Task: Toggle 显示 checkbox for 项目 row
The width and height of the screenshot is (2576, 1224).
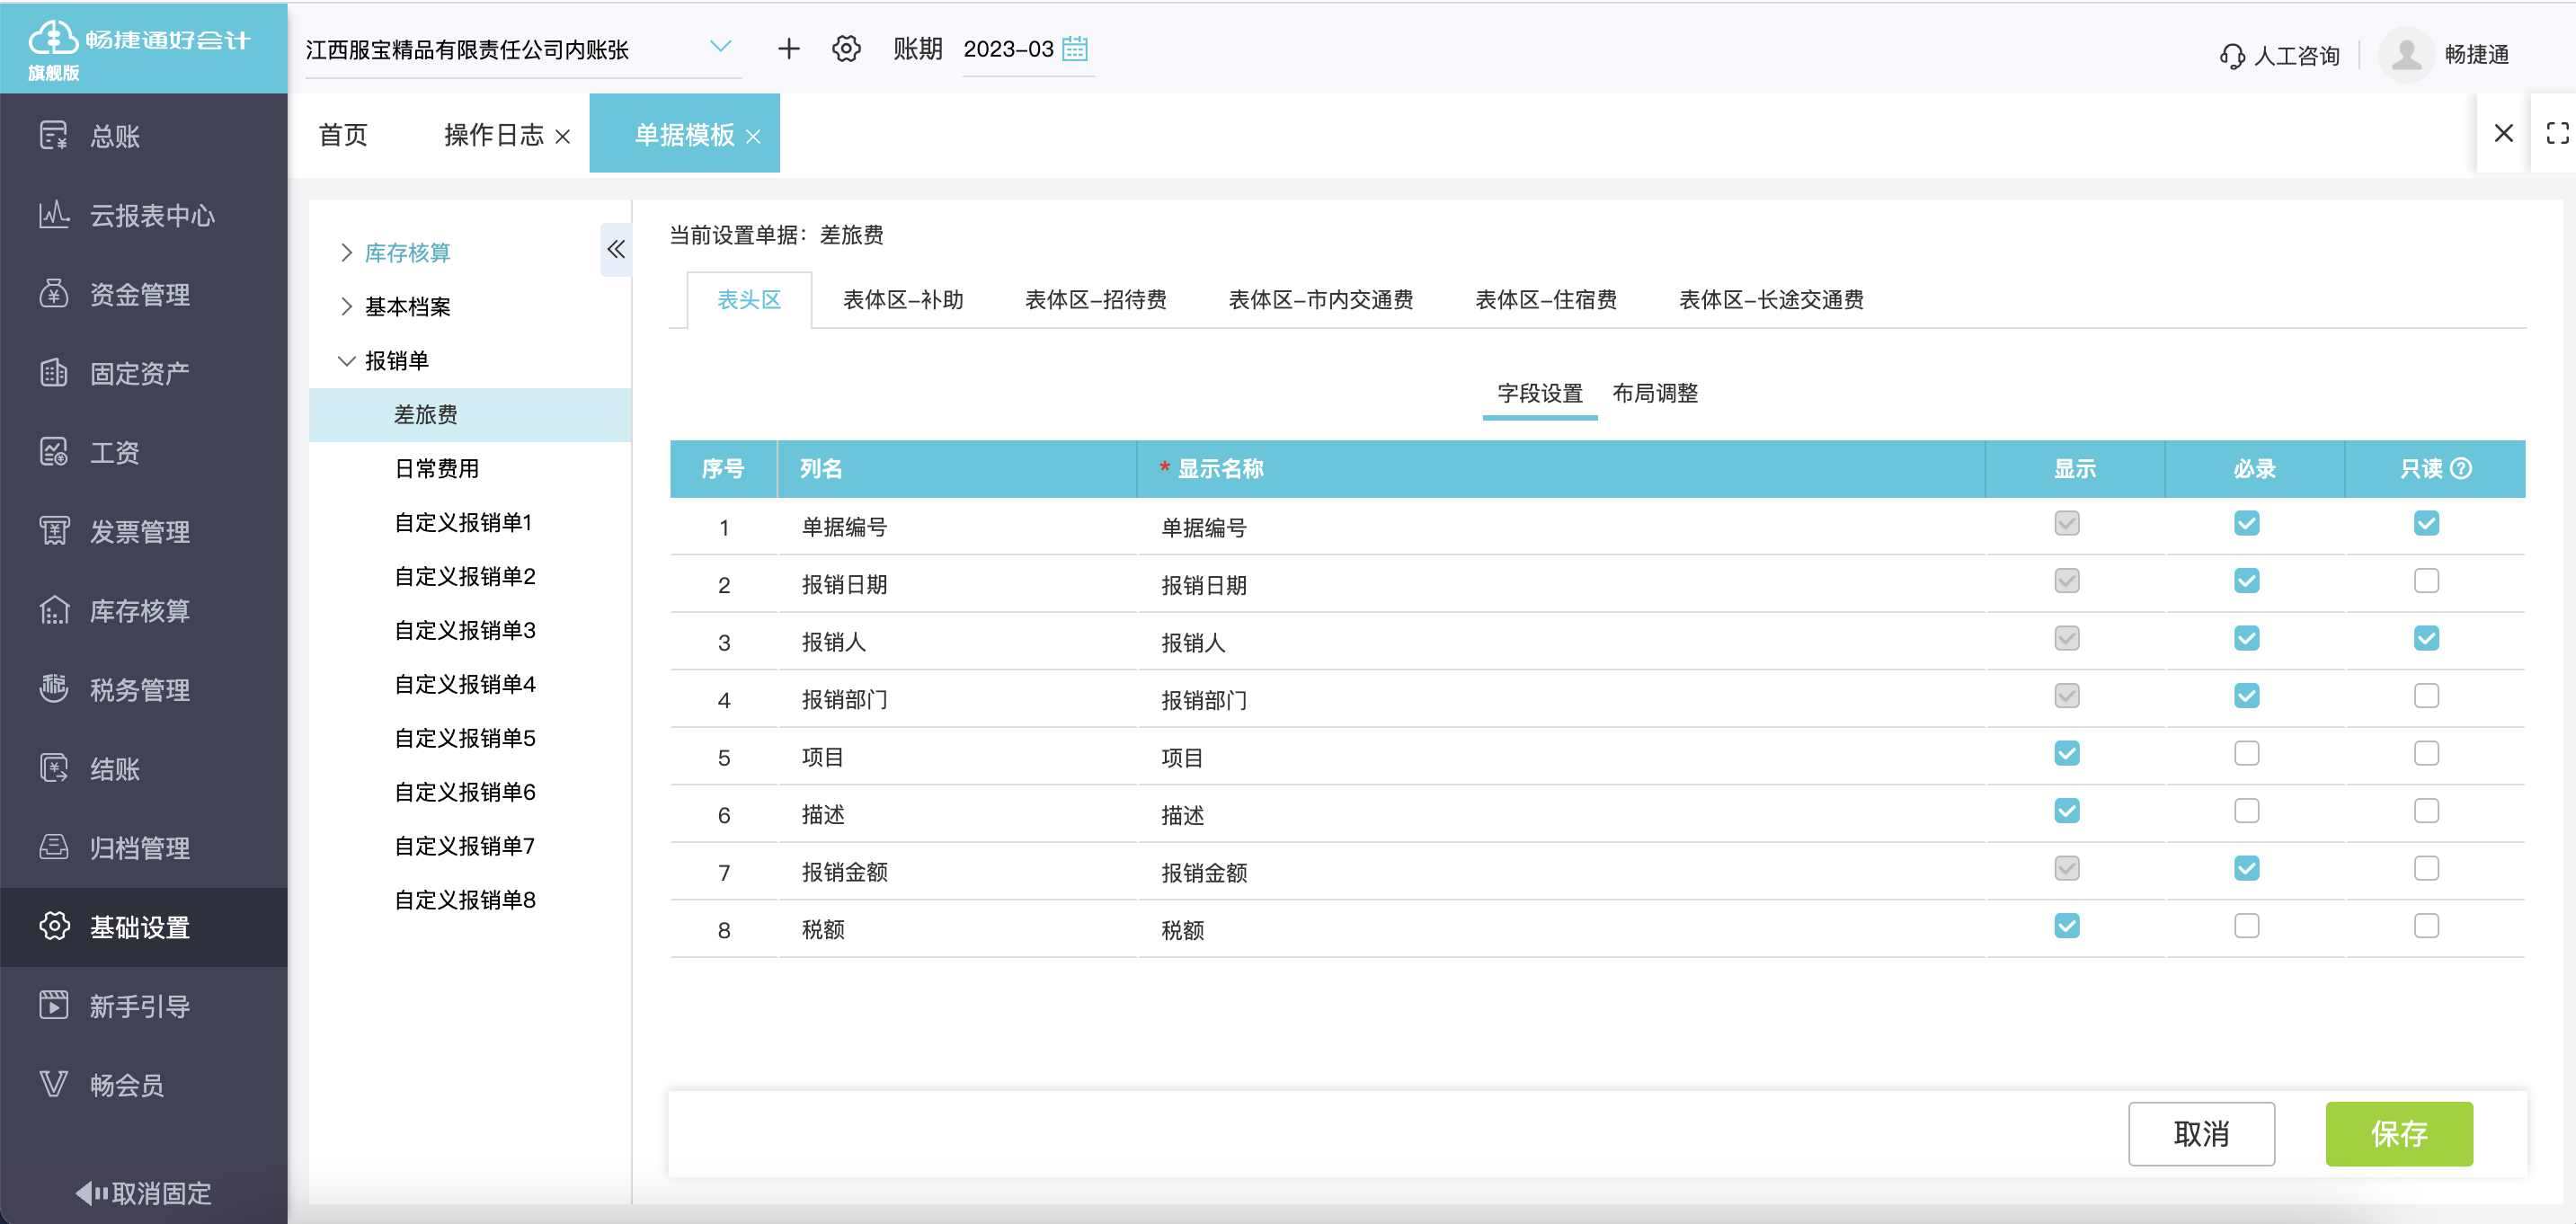Action: pyautogui.click(x=2068, y=756)
